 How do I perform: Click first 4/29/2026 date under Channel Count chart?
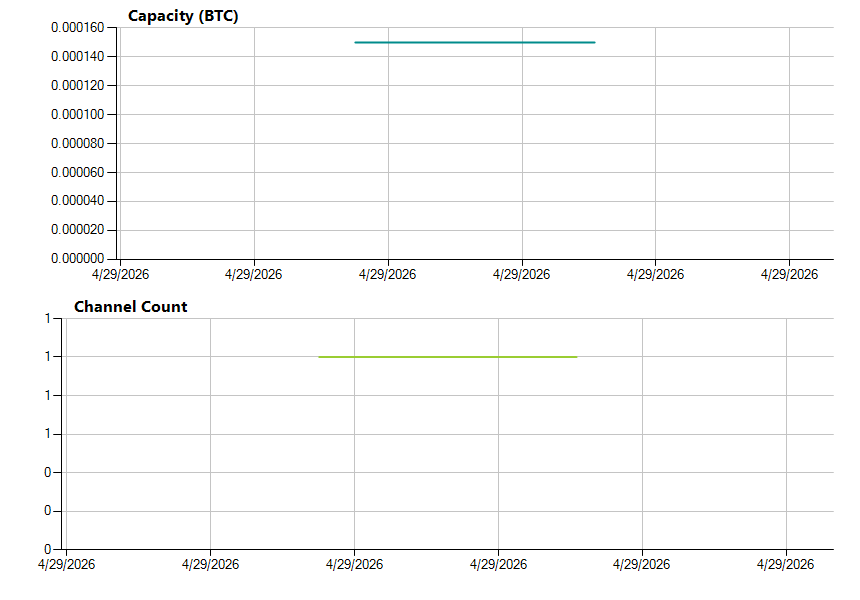coord(66,564)
